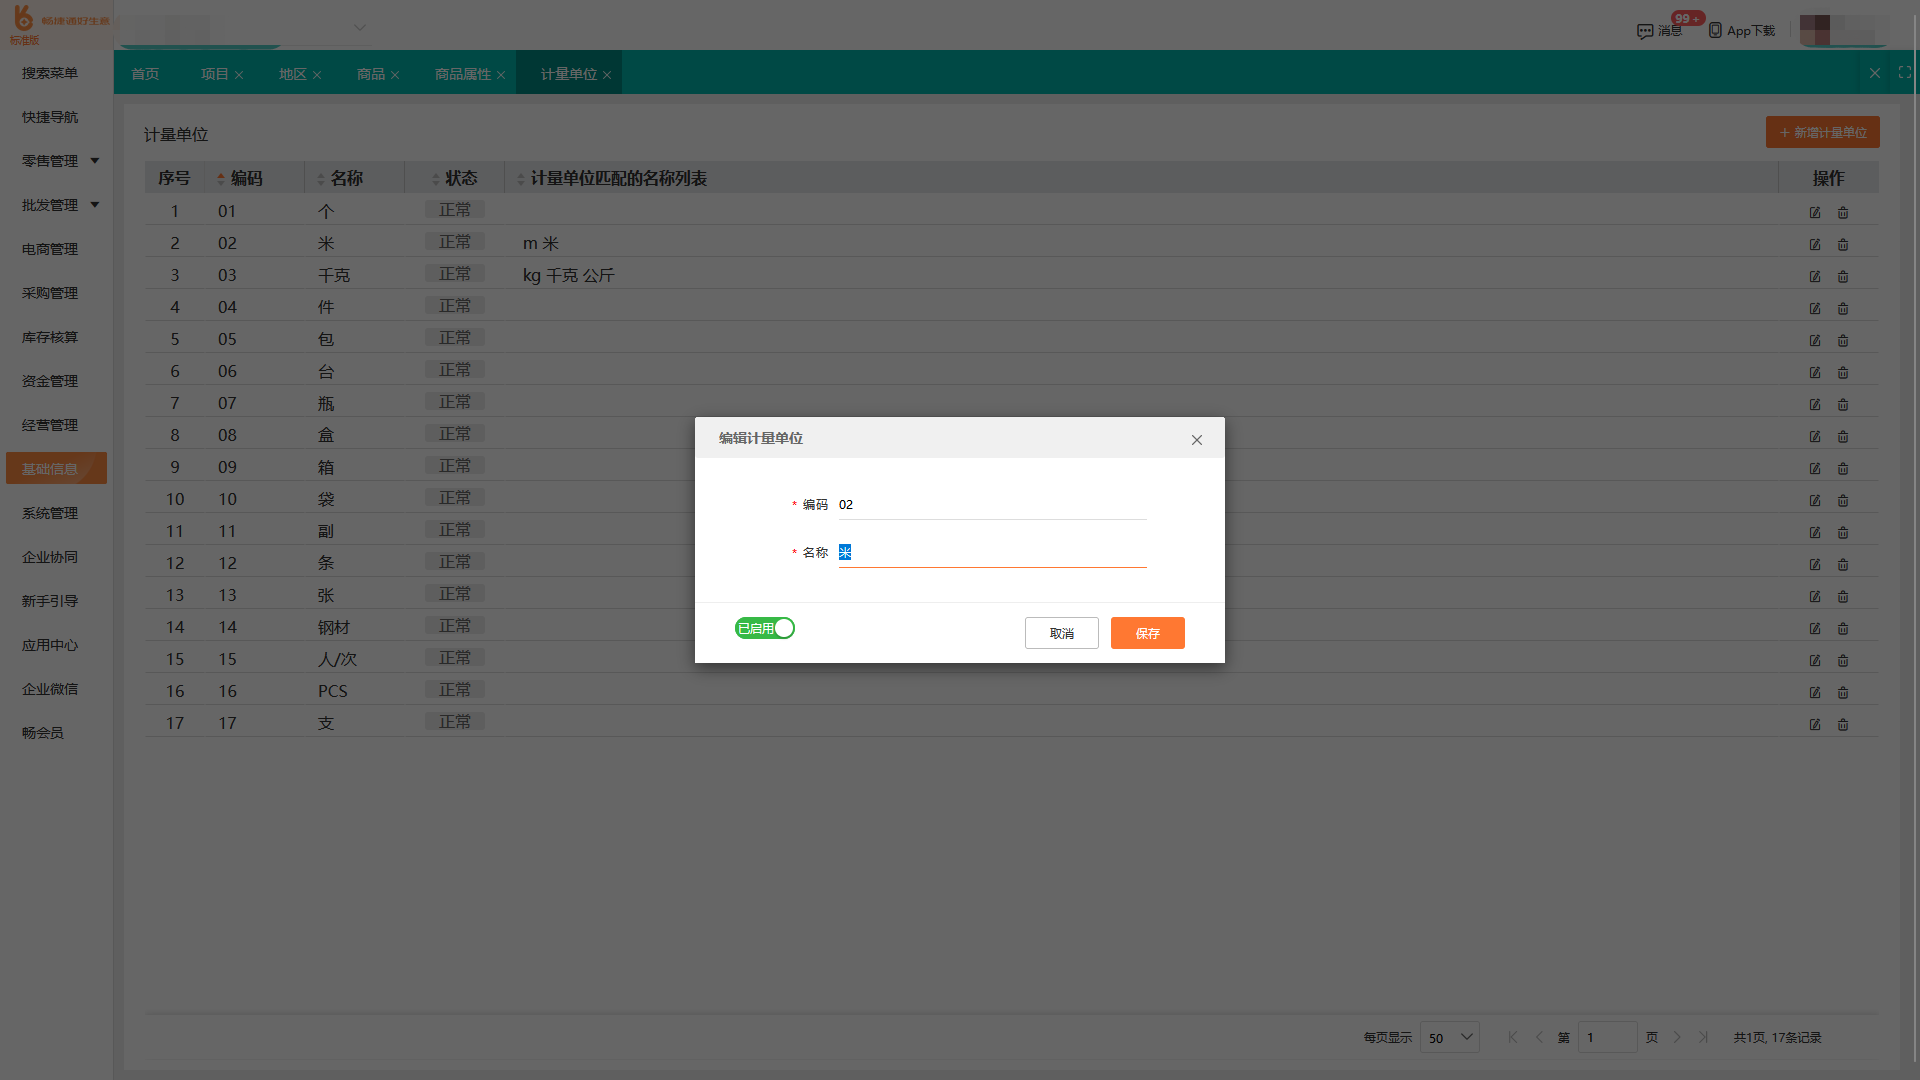Click the delete icon for row 16 PCS
Image resolution: width=1920 pixels, height=1080 pixels.
tap(1844, 692)
